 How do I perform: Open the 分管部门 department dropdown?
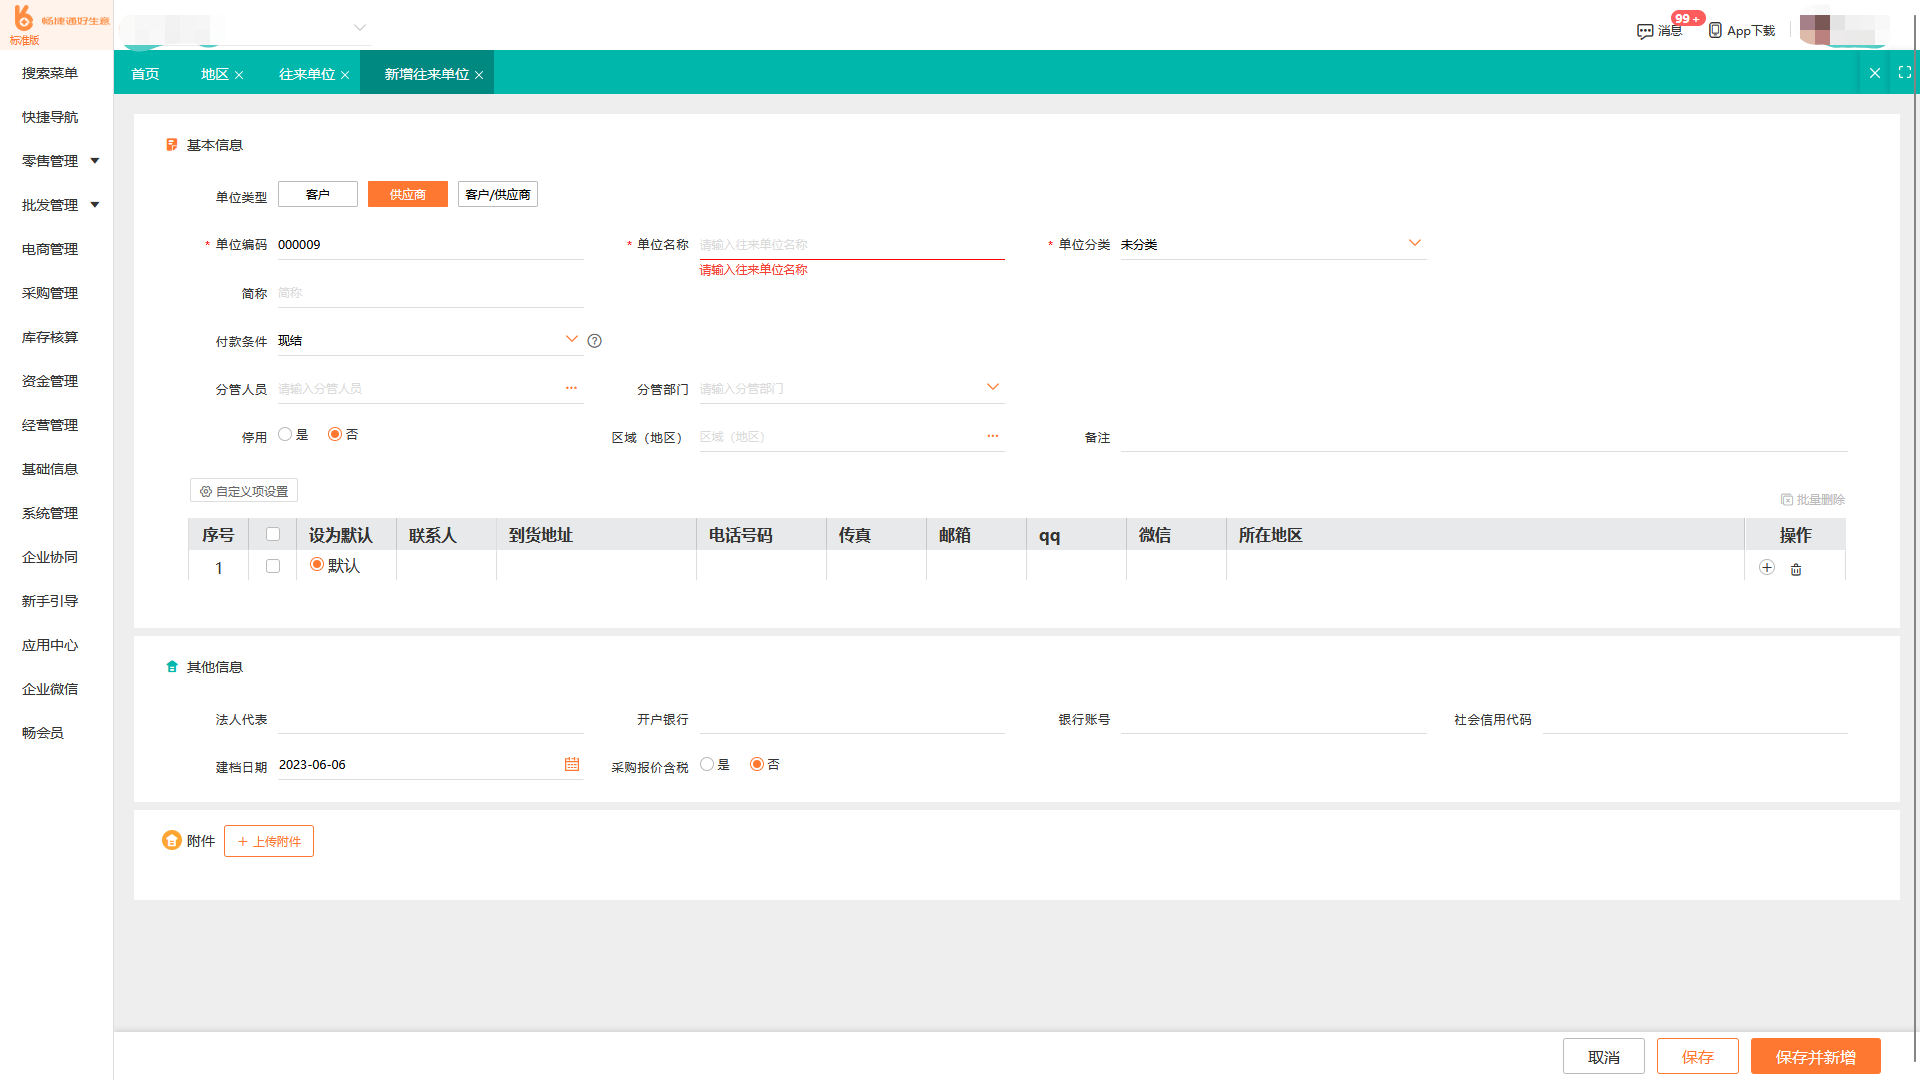pyautogui.click(x=993, y=388)
